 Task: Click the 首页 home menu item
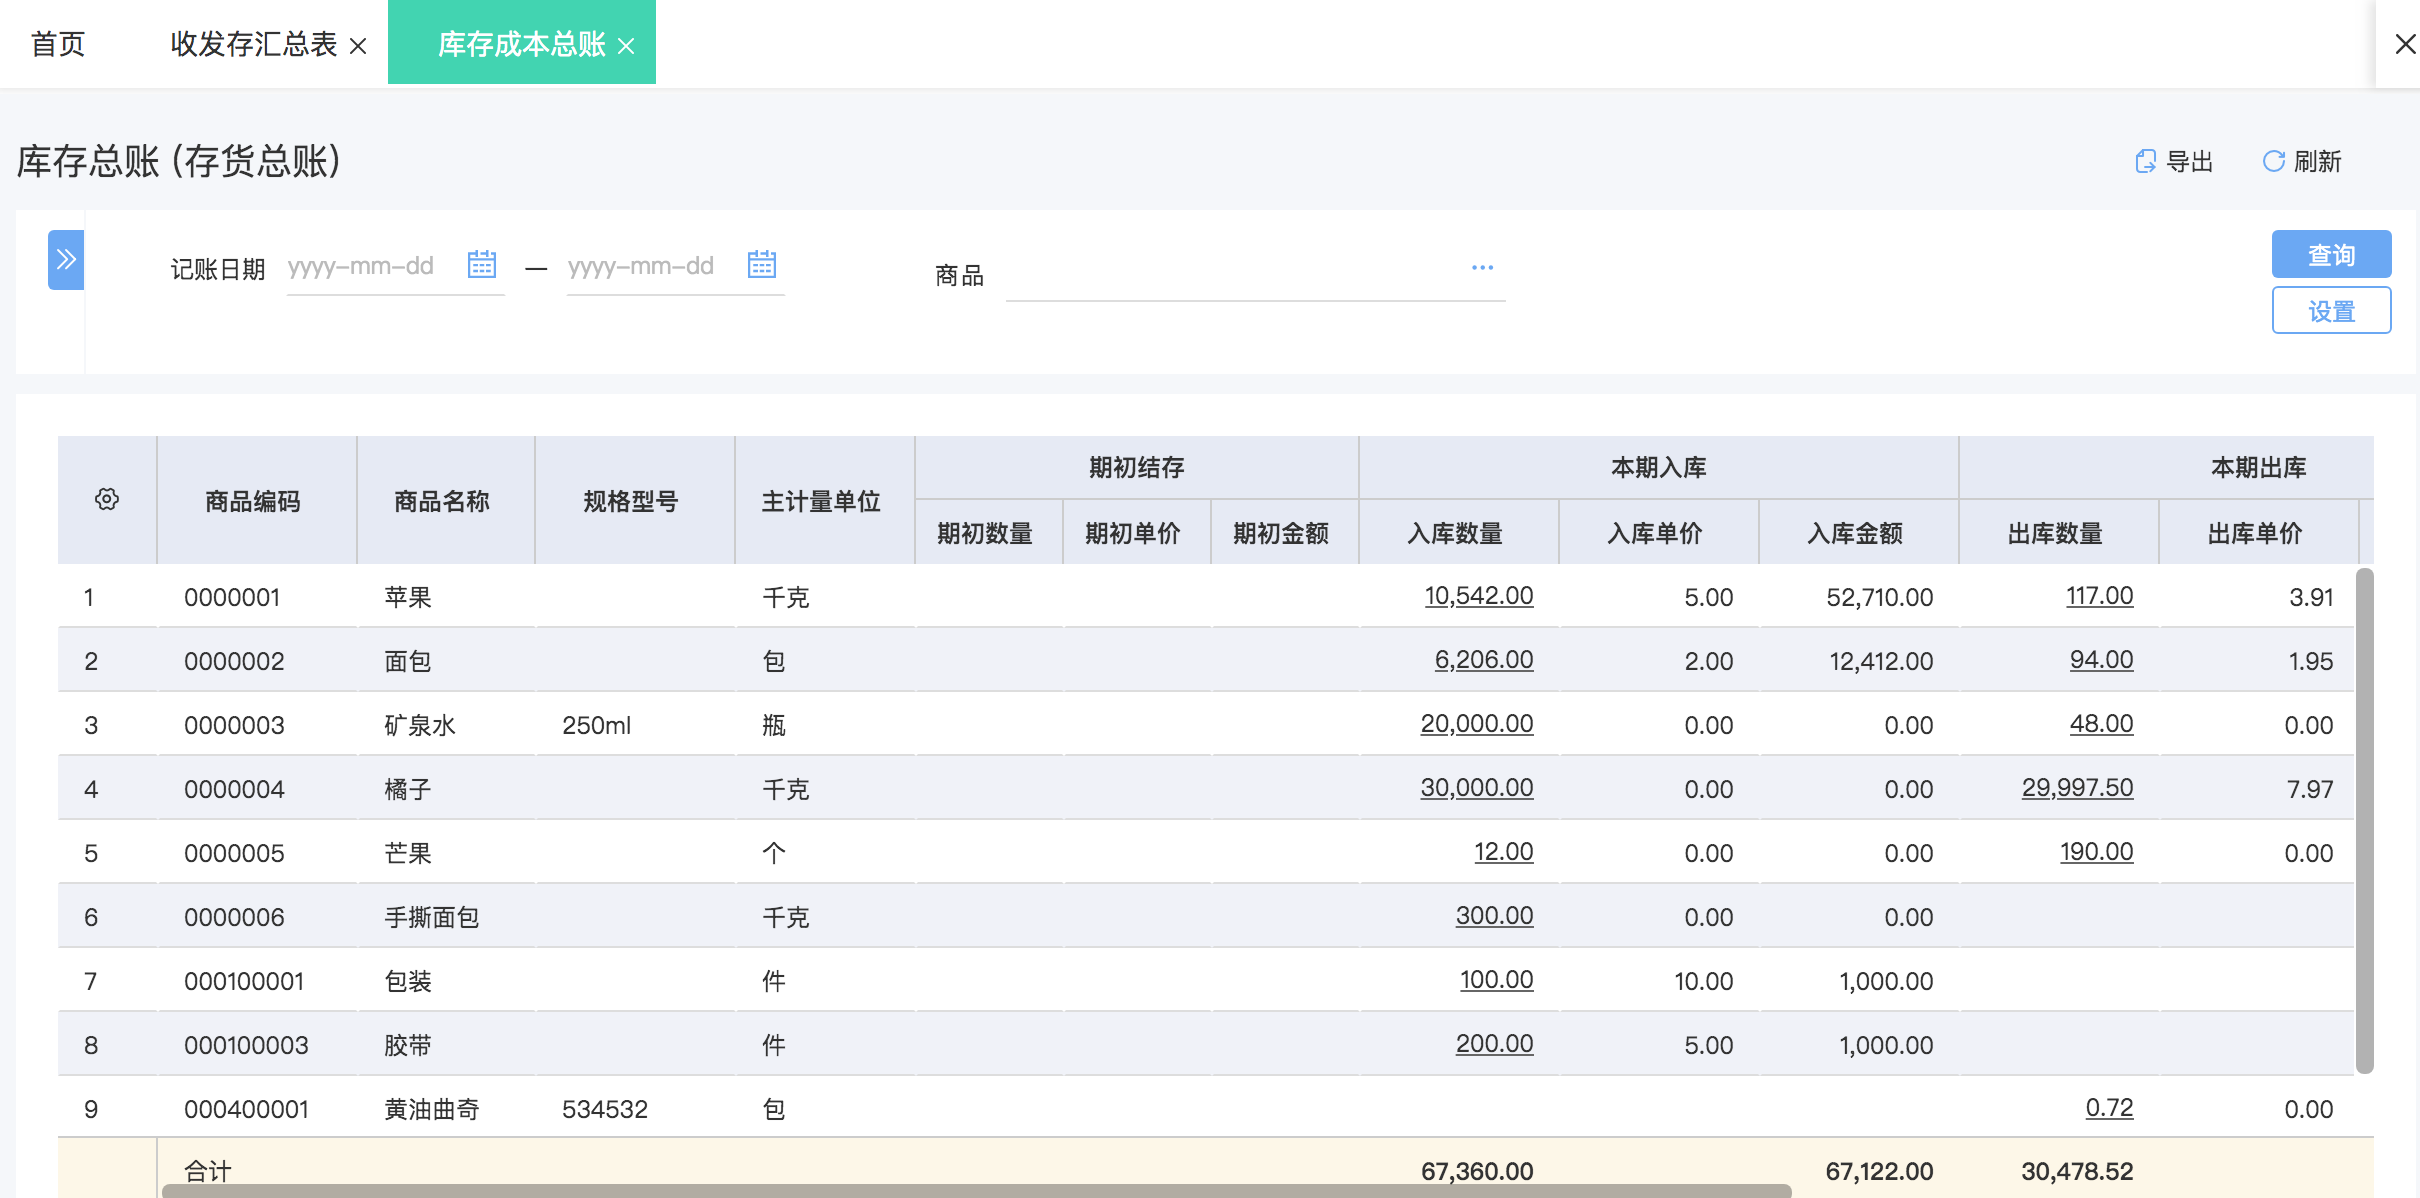click(59, 42)
